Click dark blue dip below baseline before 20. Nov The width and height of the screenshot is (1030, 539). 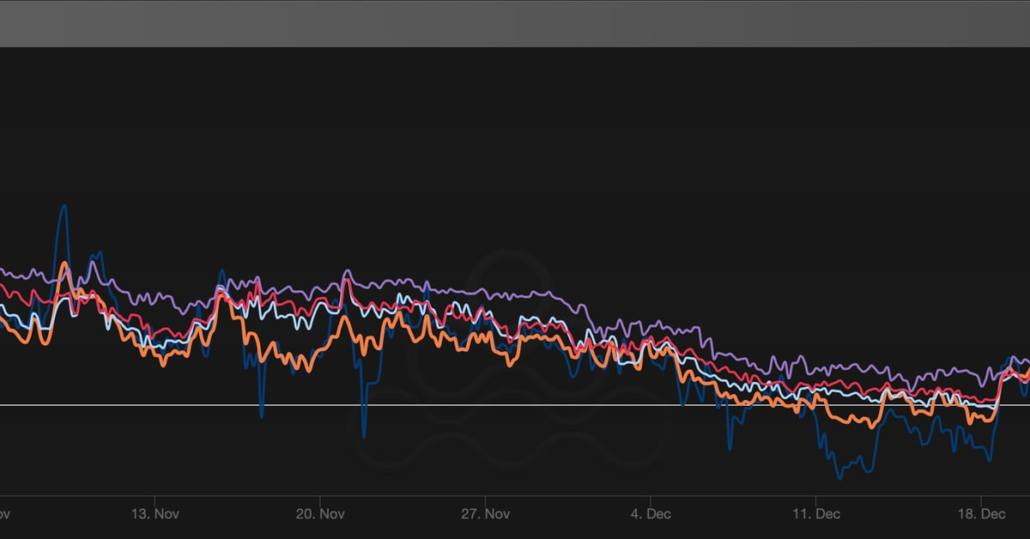pyautogui.click(x=261, y=415)
